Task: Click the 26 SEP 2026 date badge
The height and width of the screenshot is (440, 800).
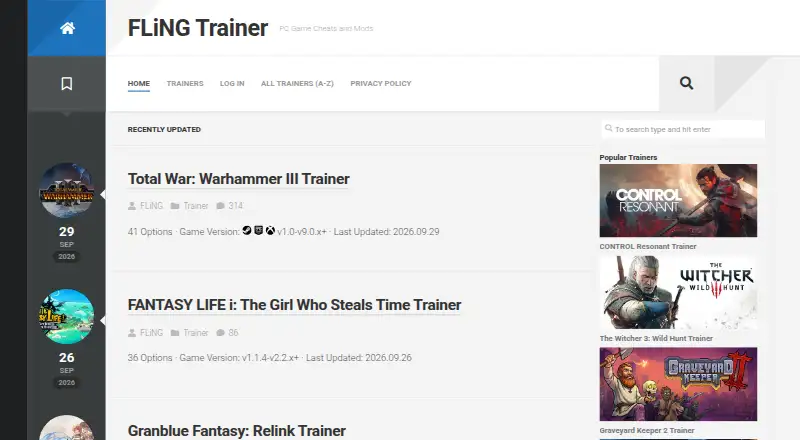Action: (x=66, y=369)
